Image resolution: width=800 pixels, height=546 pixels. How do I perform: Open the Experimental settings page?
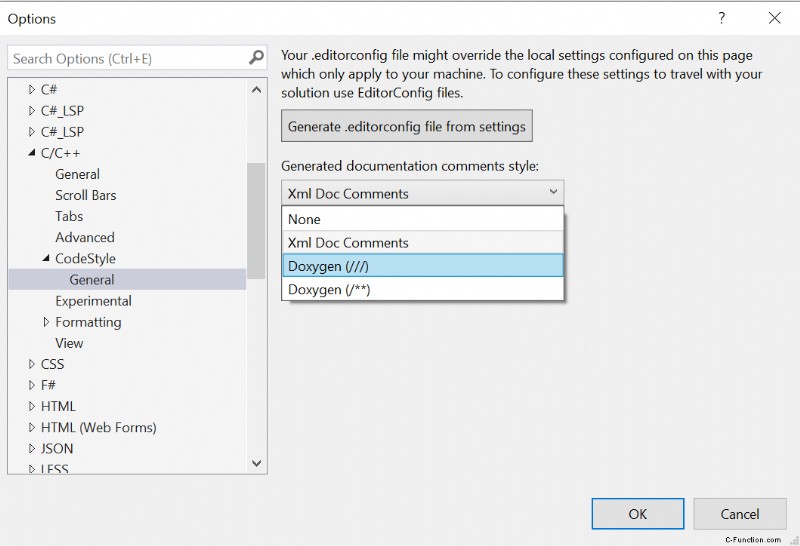tap(93, 301)
